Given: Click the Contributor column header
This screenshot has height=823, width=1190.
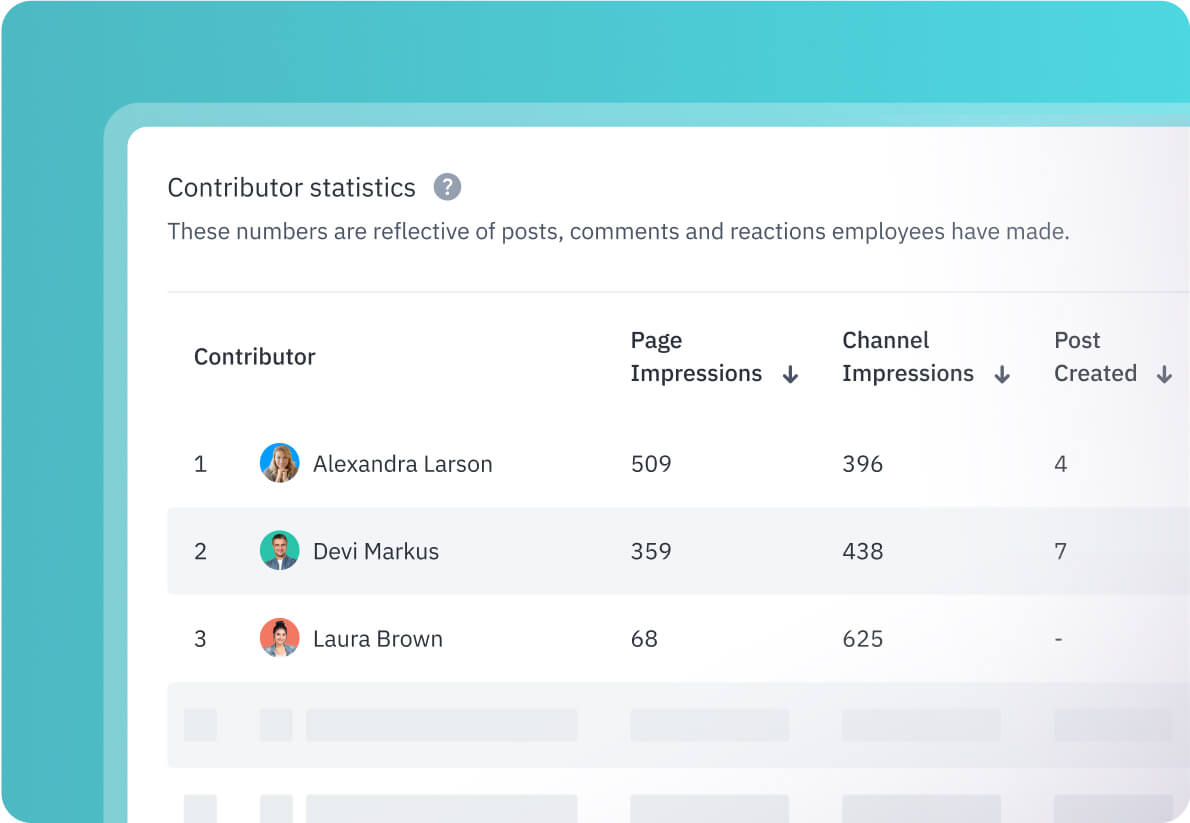Looking at the screenshot, I should [x=254, y=357].
